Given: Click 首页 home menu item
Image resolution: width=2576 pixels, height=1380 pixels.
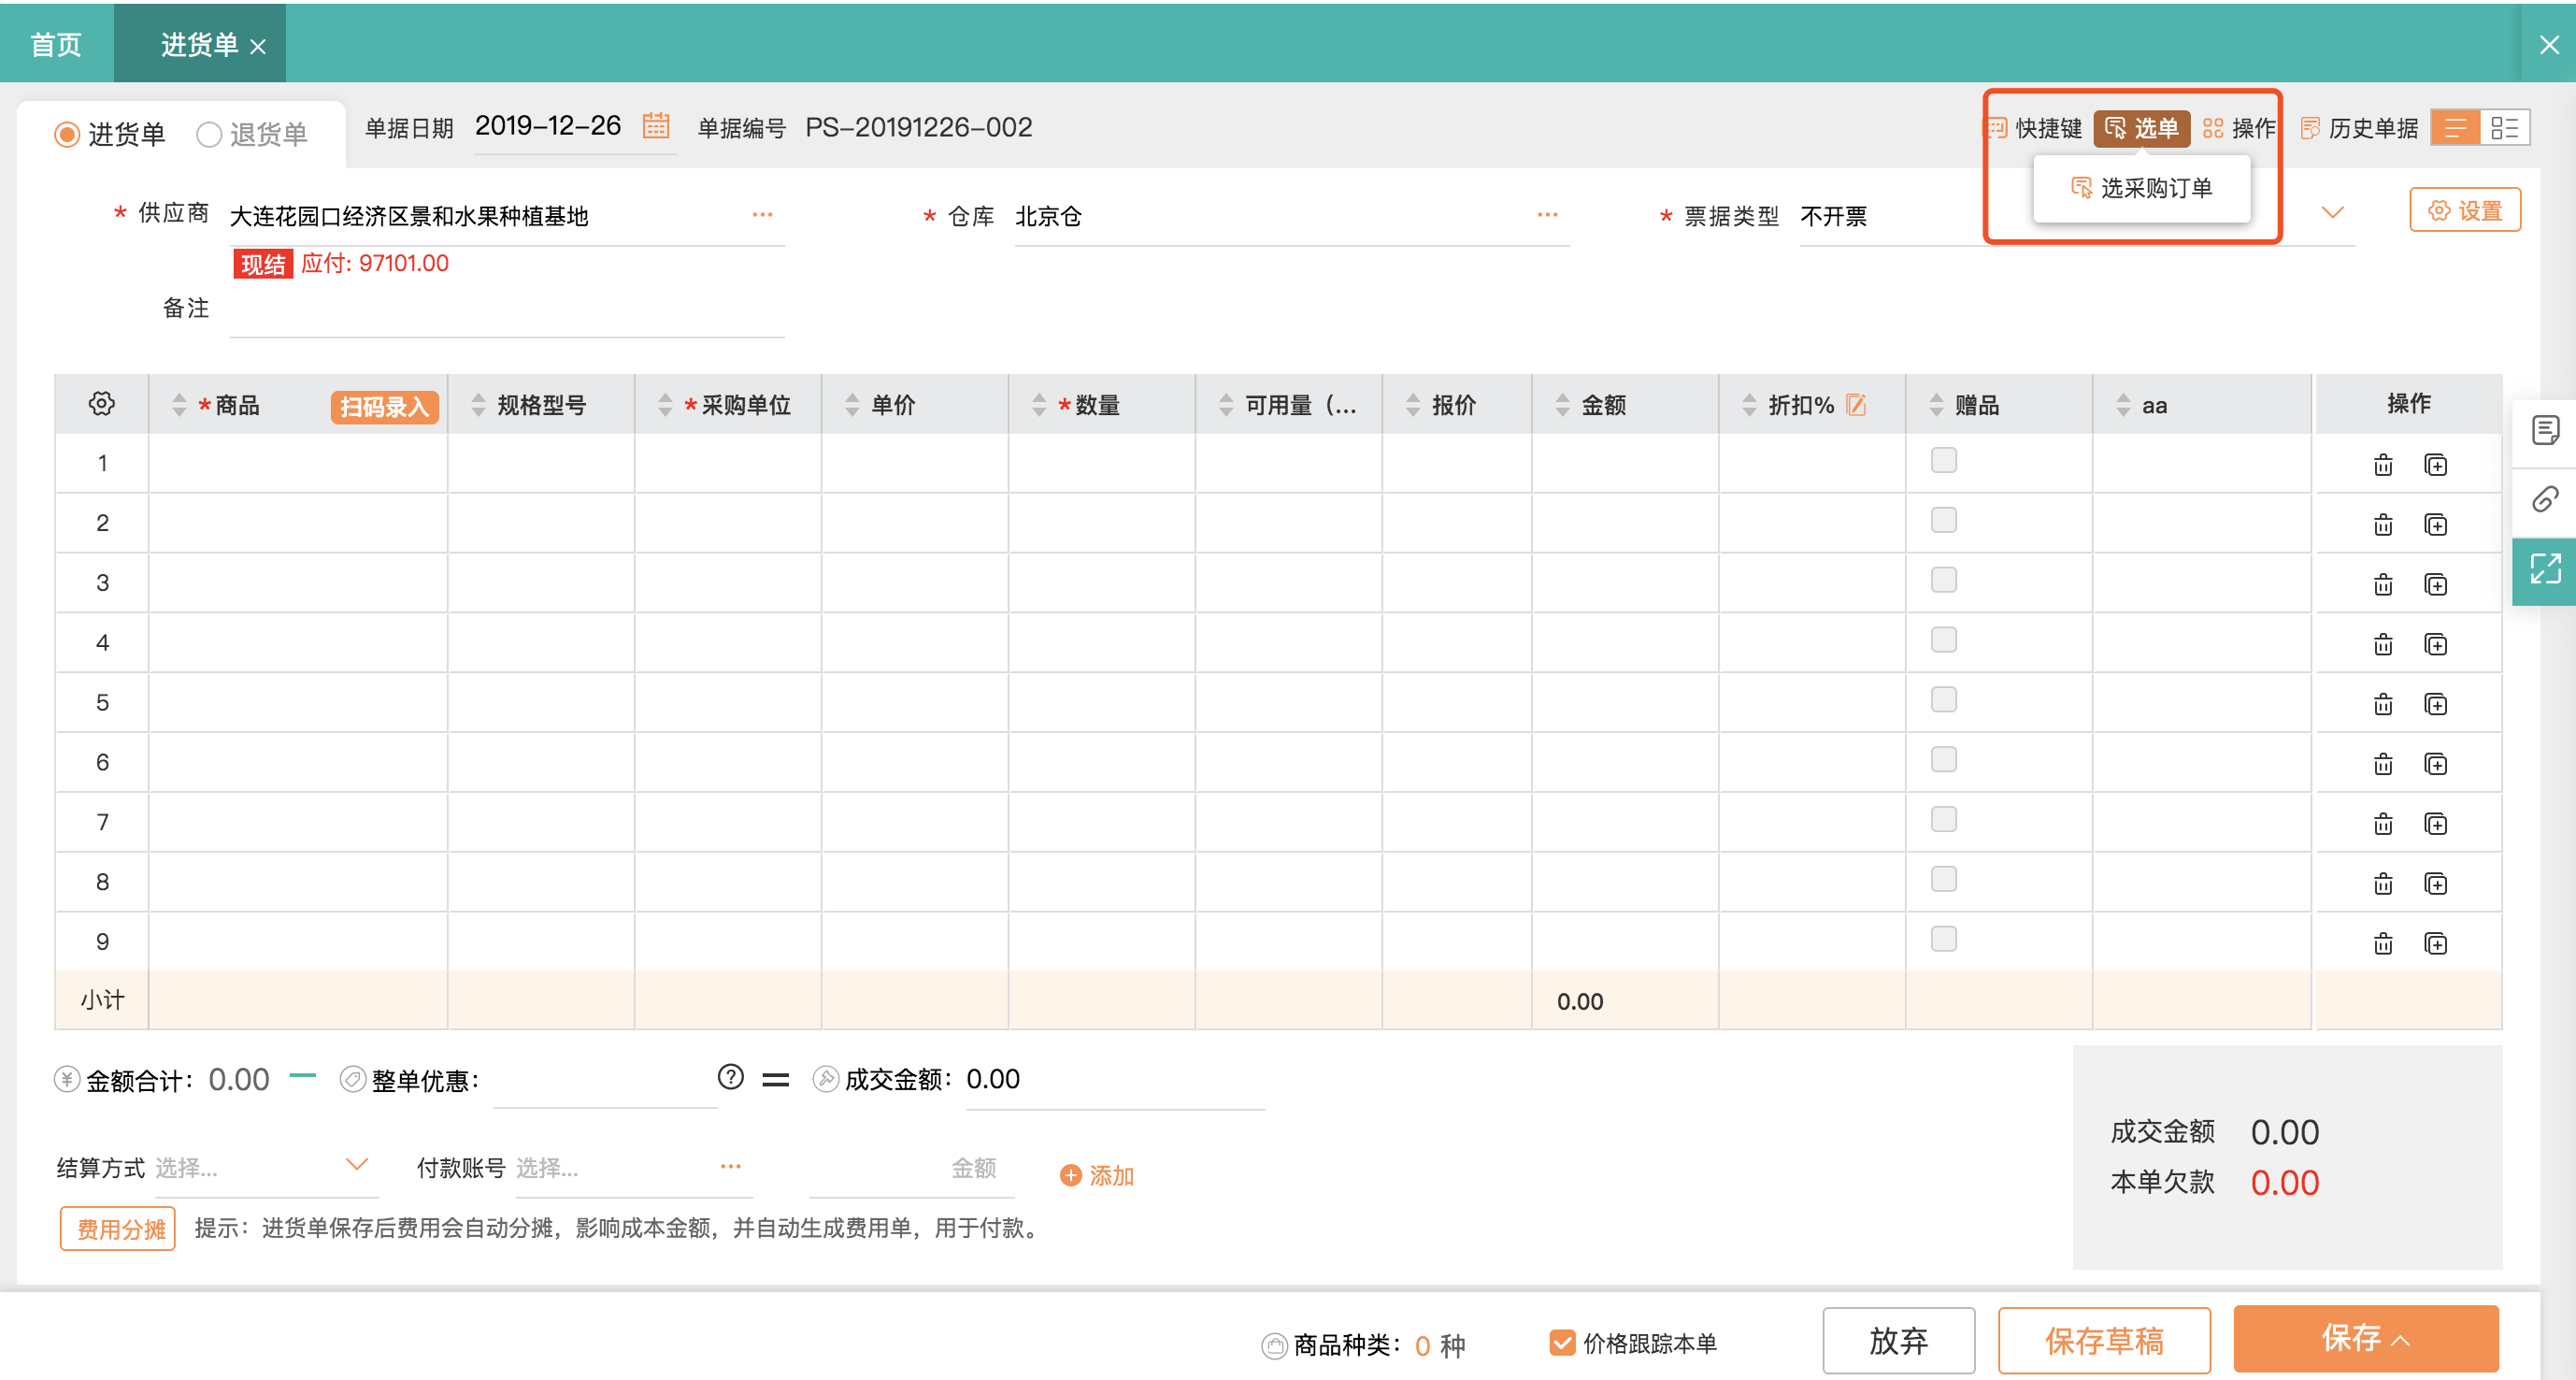Looking at the screenshot, I should point(60,44).
